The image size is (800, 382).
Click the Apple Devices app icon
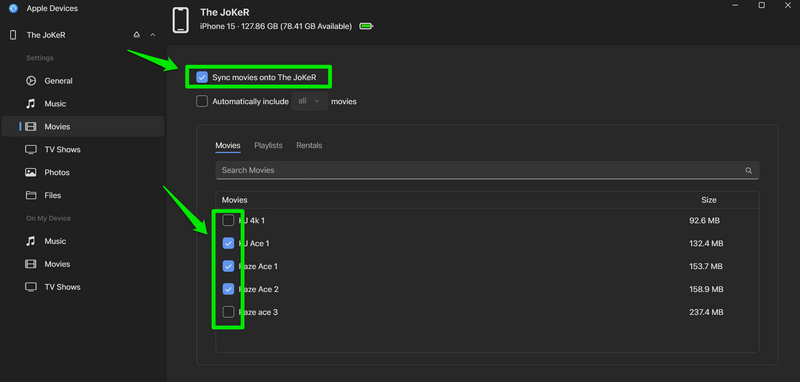(x=13, y=8)
